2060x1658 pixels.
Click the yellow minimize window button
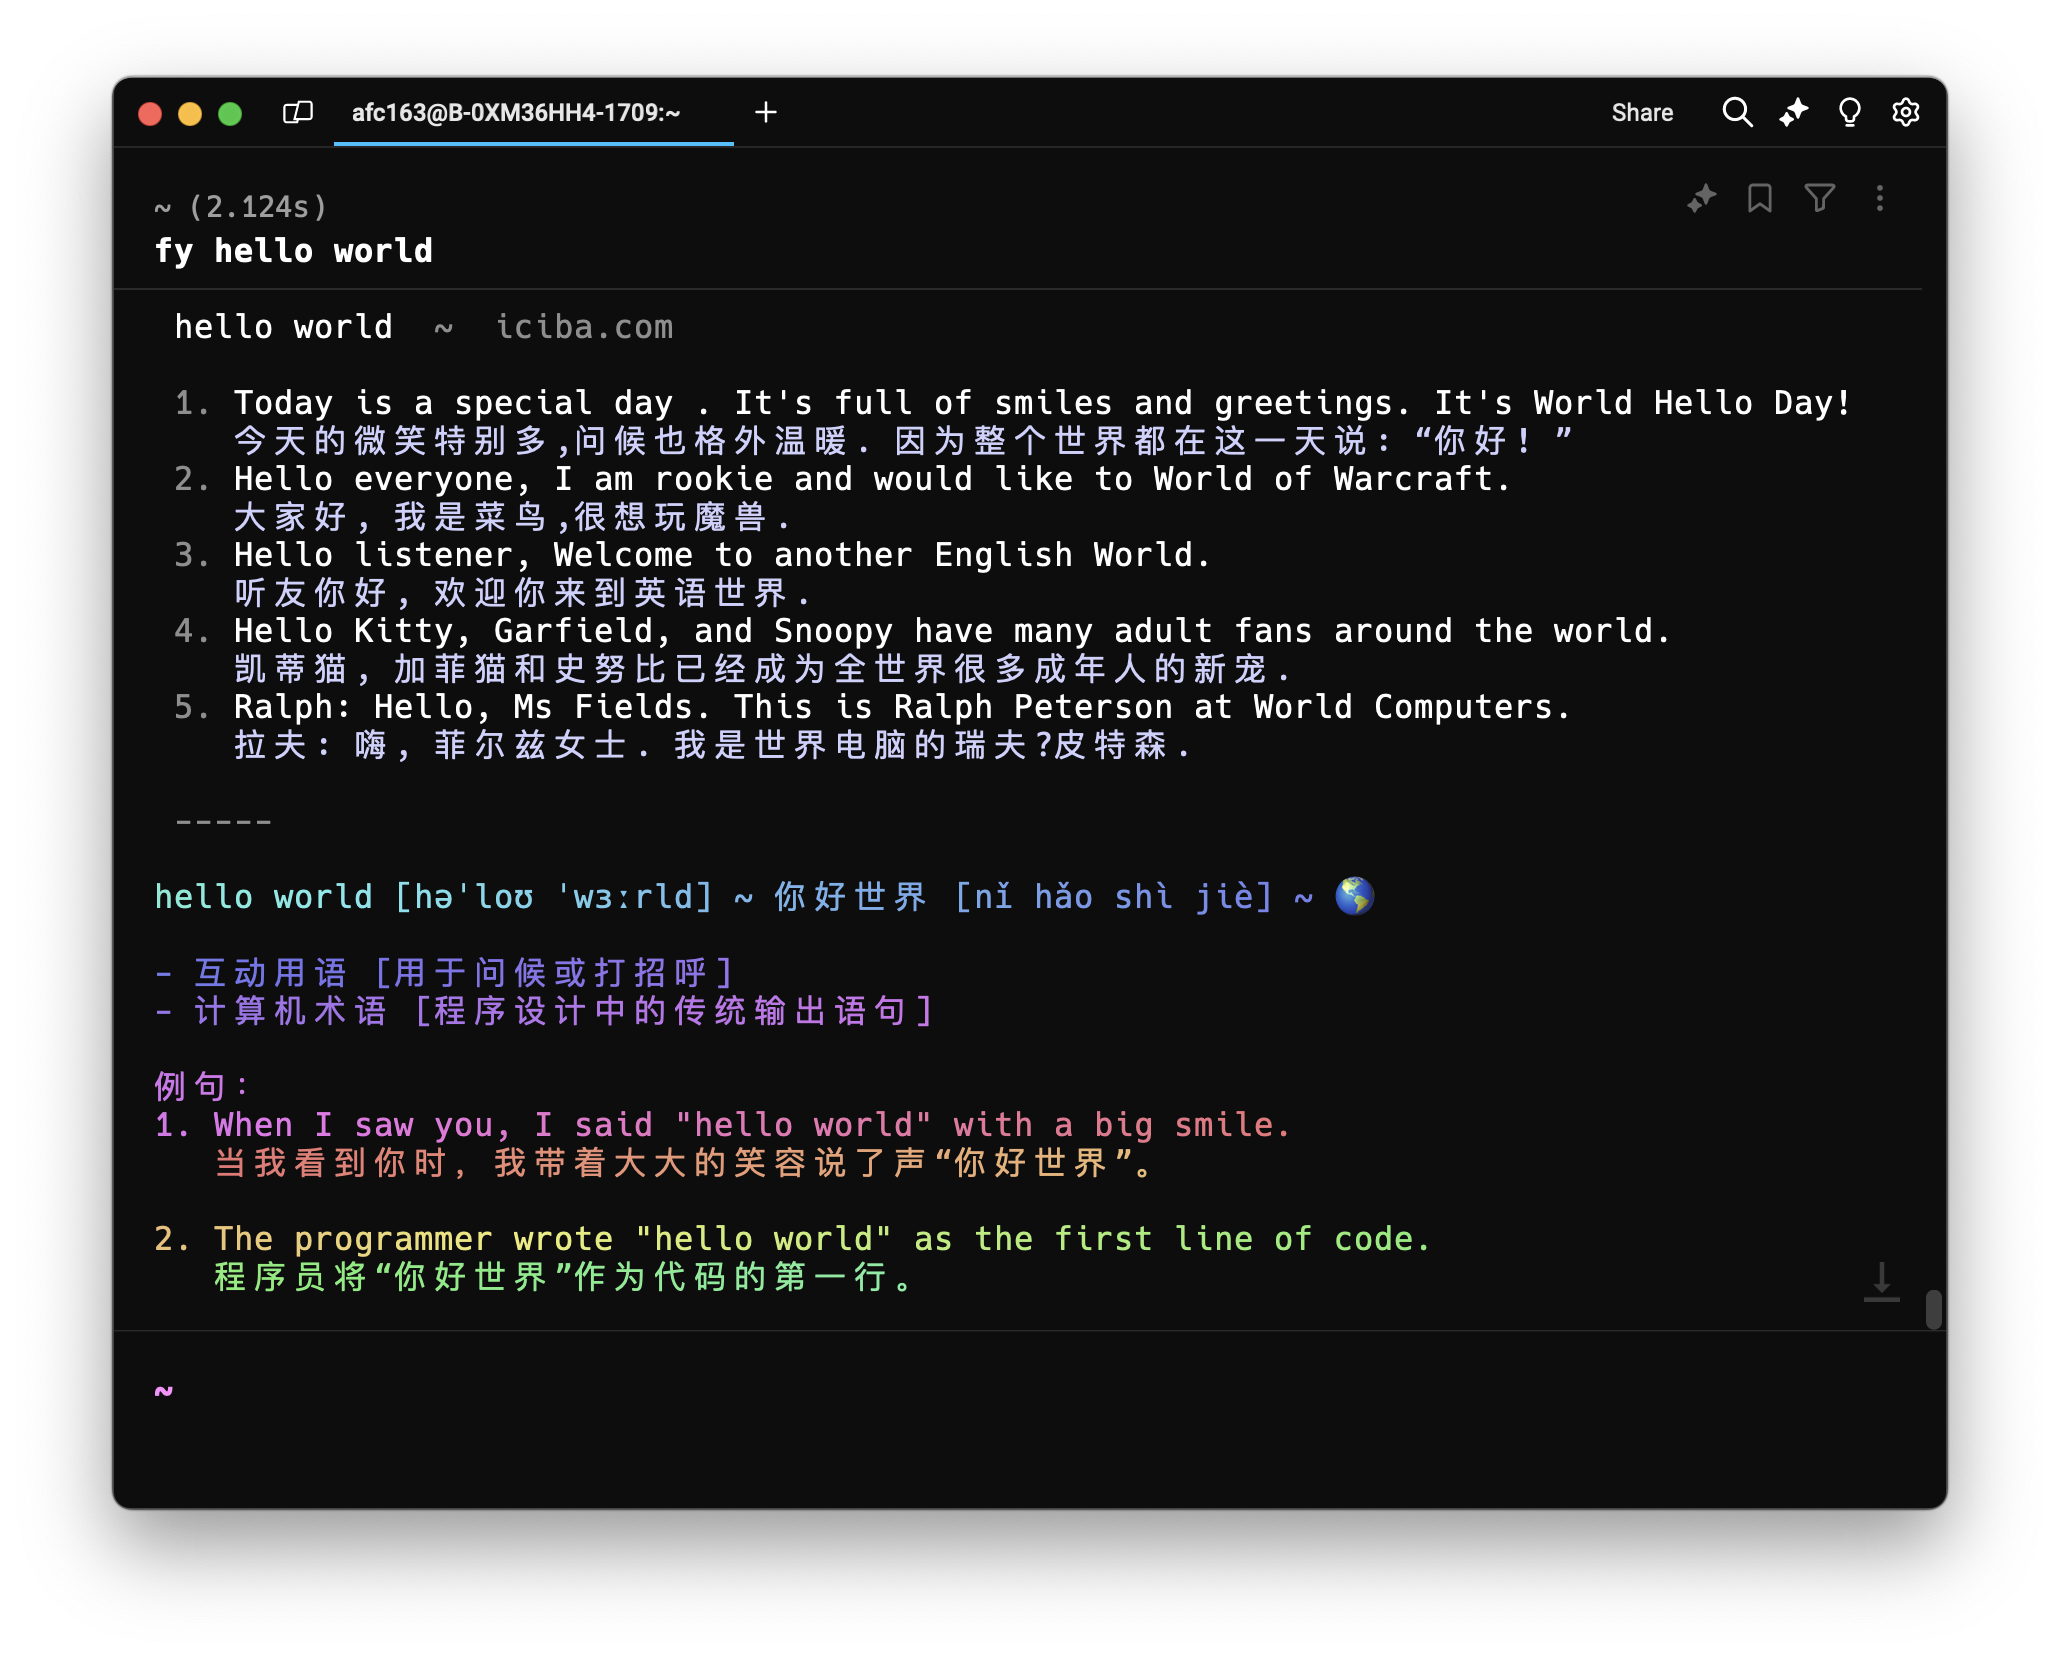point(190,113)
